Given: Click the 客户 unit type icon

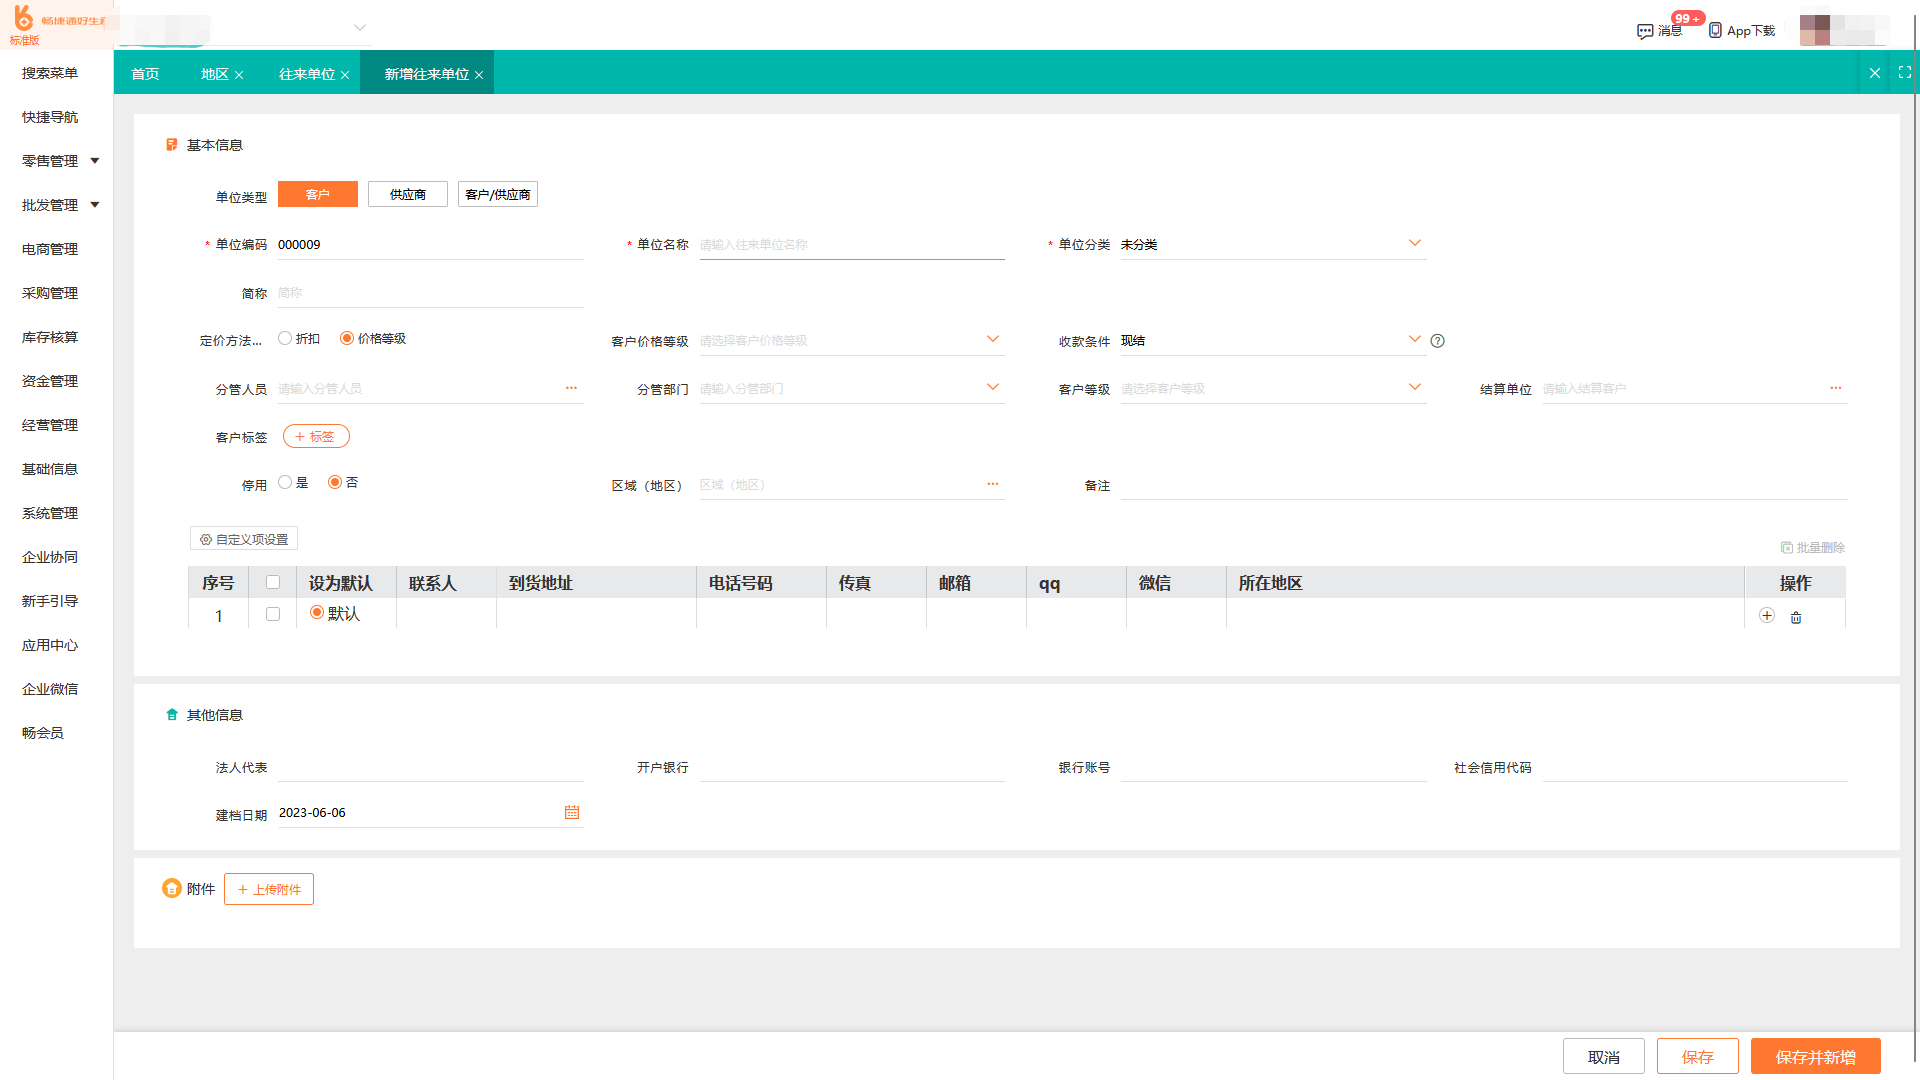Looking at the screenshot, I should click(319, 195).
